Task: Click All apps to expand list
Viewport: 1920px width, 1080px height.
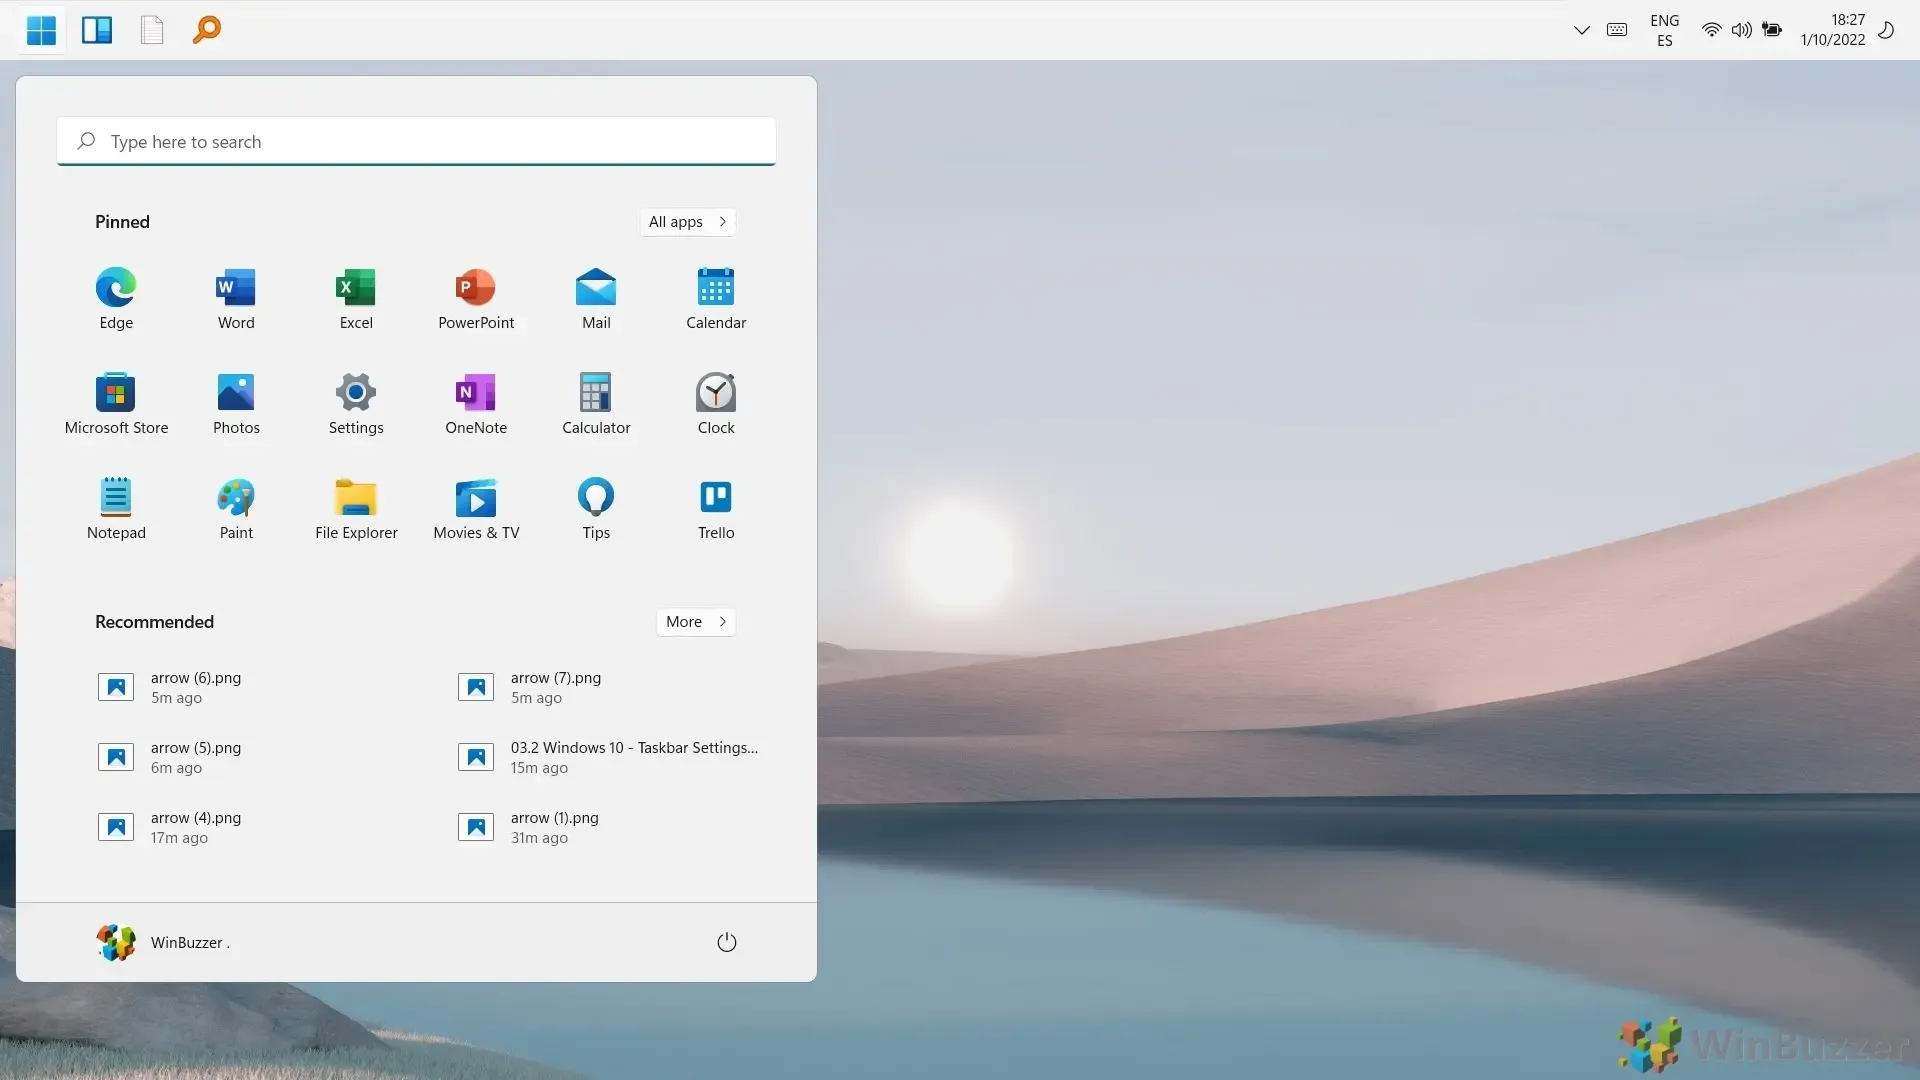Action: pos(686,222)
